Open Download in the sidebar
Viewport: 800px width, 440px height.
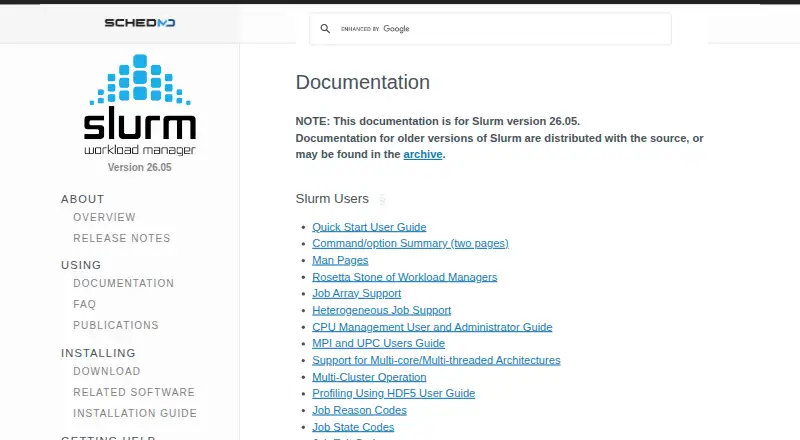coord(107,372)
